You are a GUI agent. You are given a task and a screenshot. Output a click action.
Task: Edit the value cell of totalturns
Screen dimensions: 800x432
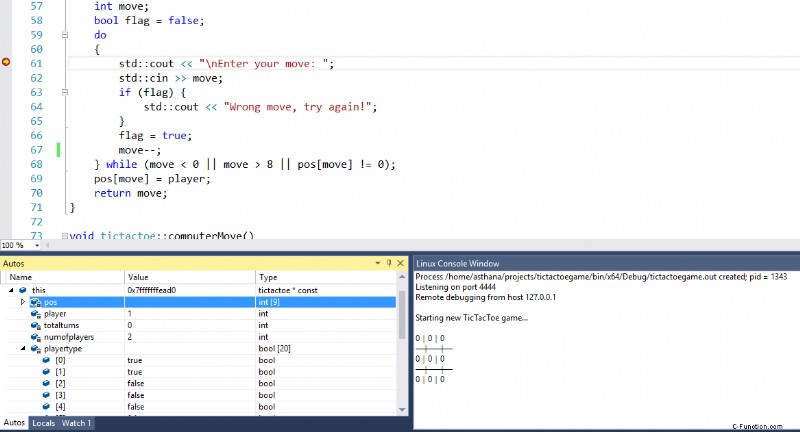[x=188, y=325]
